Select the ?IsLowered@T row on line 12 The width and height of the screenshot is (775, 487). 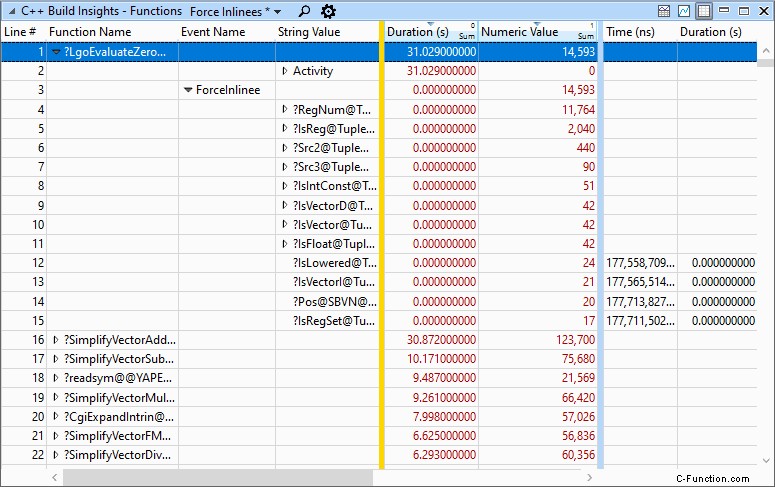335,263
